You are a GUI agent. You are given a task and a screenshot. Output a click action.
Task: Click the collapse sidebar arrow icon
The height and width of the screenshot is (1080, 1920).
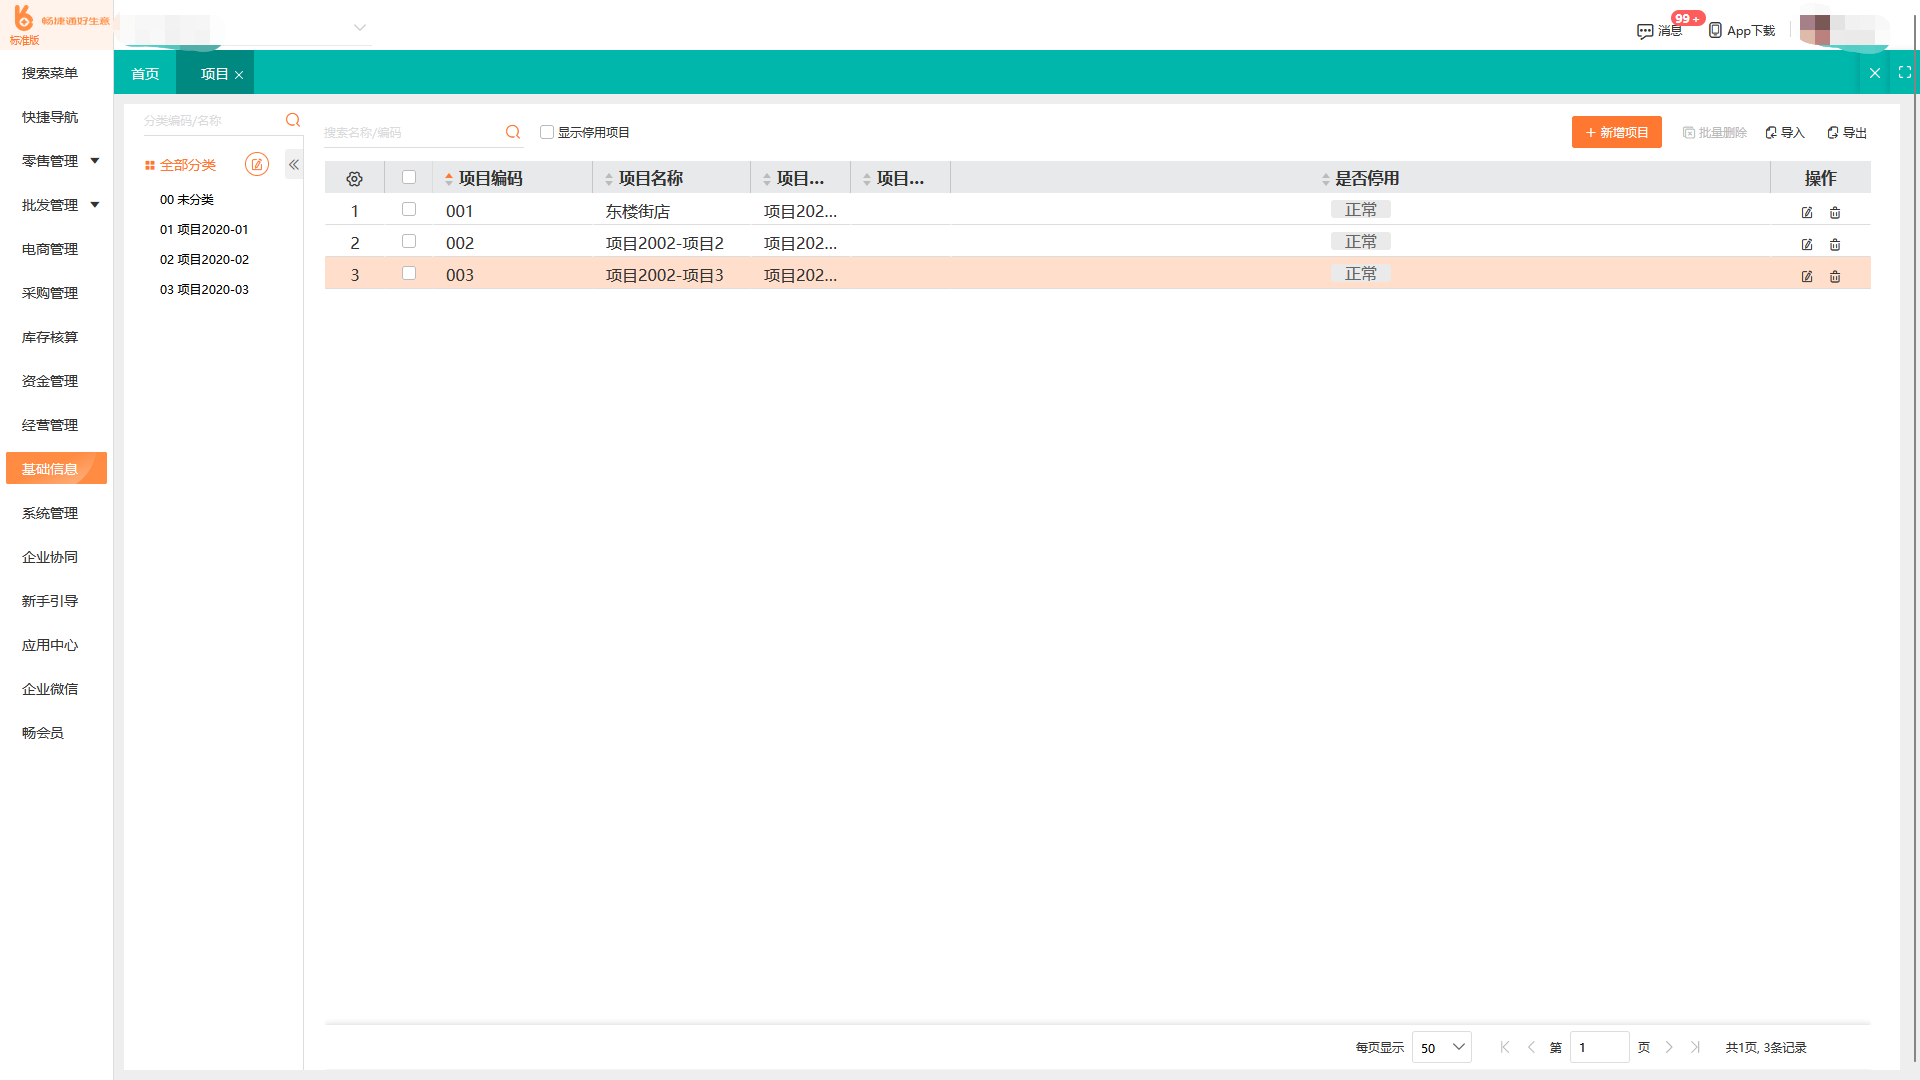[x=294, y=164]
